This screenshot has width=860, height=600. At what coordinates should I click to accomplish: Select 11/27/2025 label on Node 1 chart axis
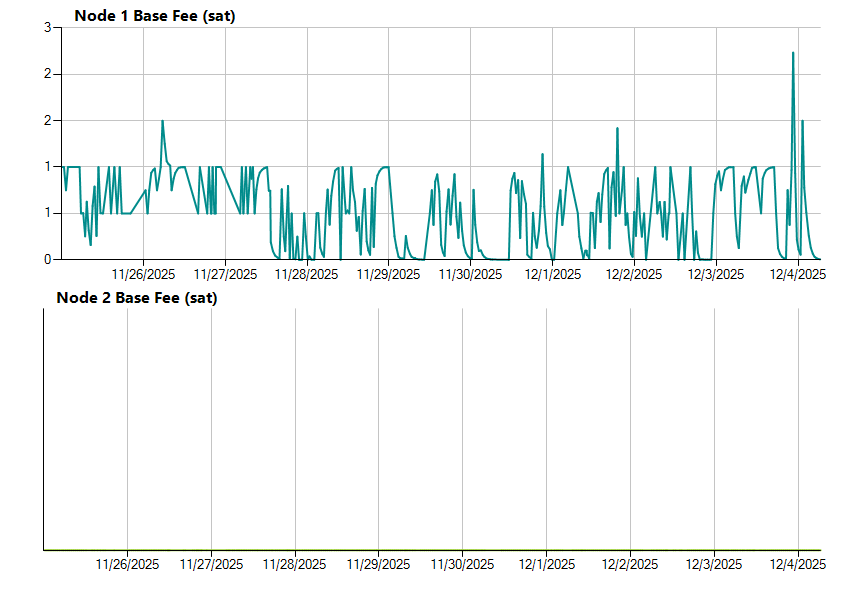click(225, 274)
